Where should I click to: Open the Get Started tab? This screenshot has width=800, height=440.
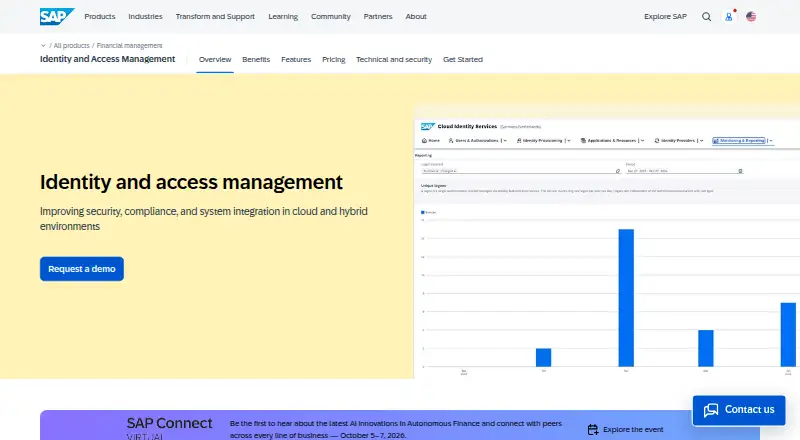(x=463, y=59)
